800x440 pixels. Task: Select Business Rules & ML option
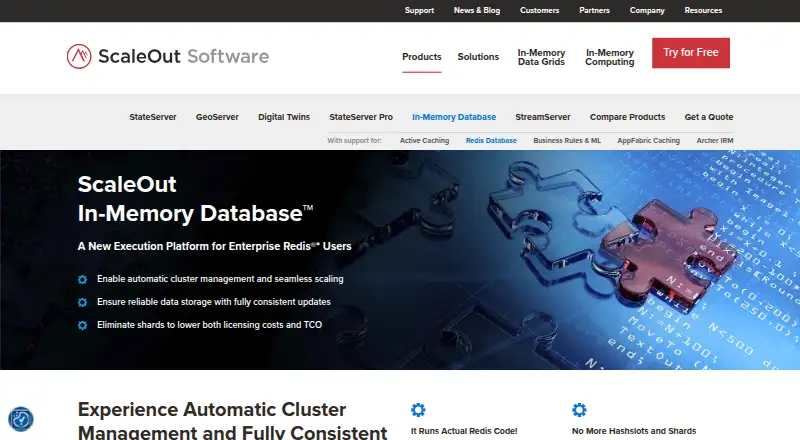tap(567, 140)
